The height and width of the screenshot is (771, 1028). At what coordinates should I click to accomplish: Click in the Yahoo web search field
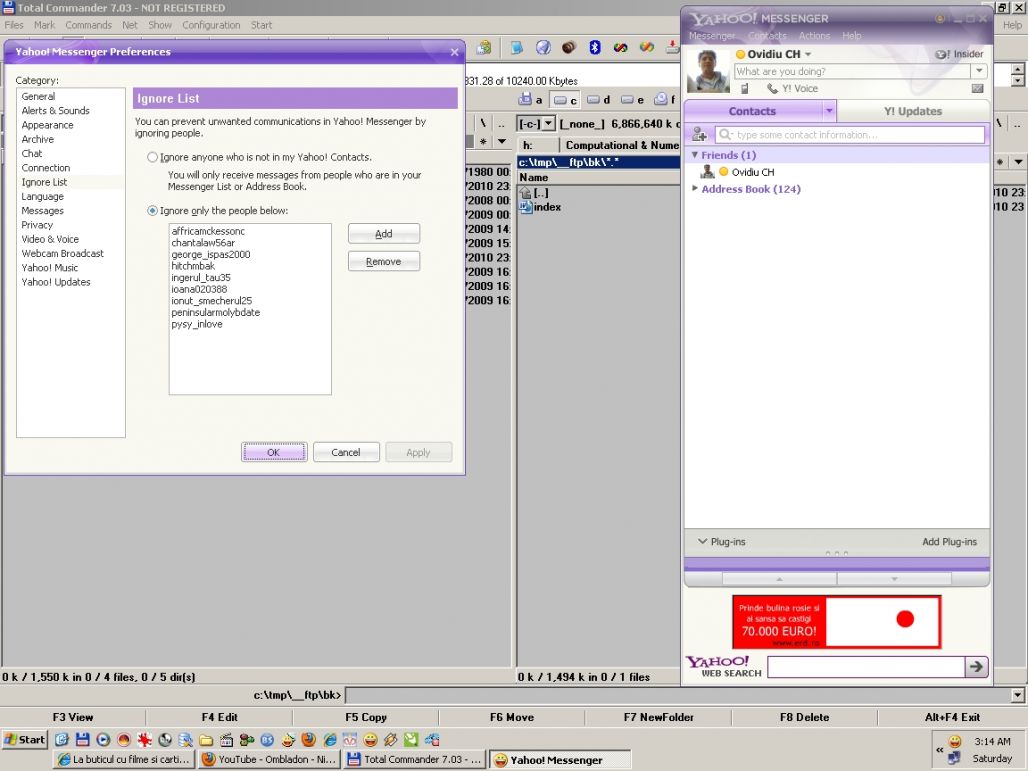pos(864,666)
